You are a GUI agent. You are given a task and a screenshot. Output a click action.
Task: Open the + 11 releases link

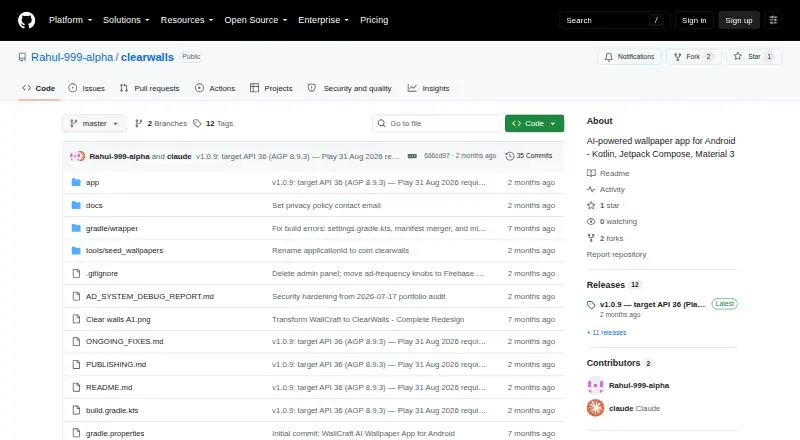click(607, 332)
